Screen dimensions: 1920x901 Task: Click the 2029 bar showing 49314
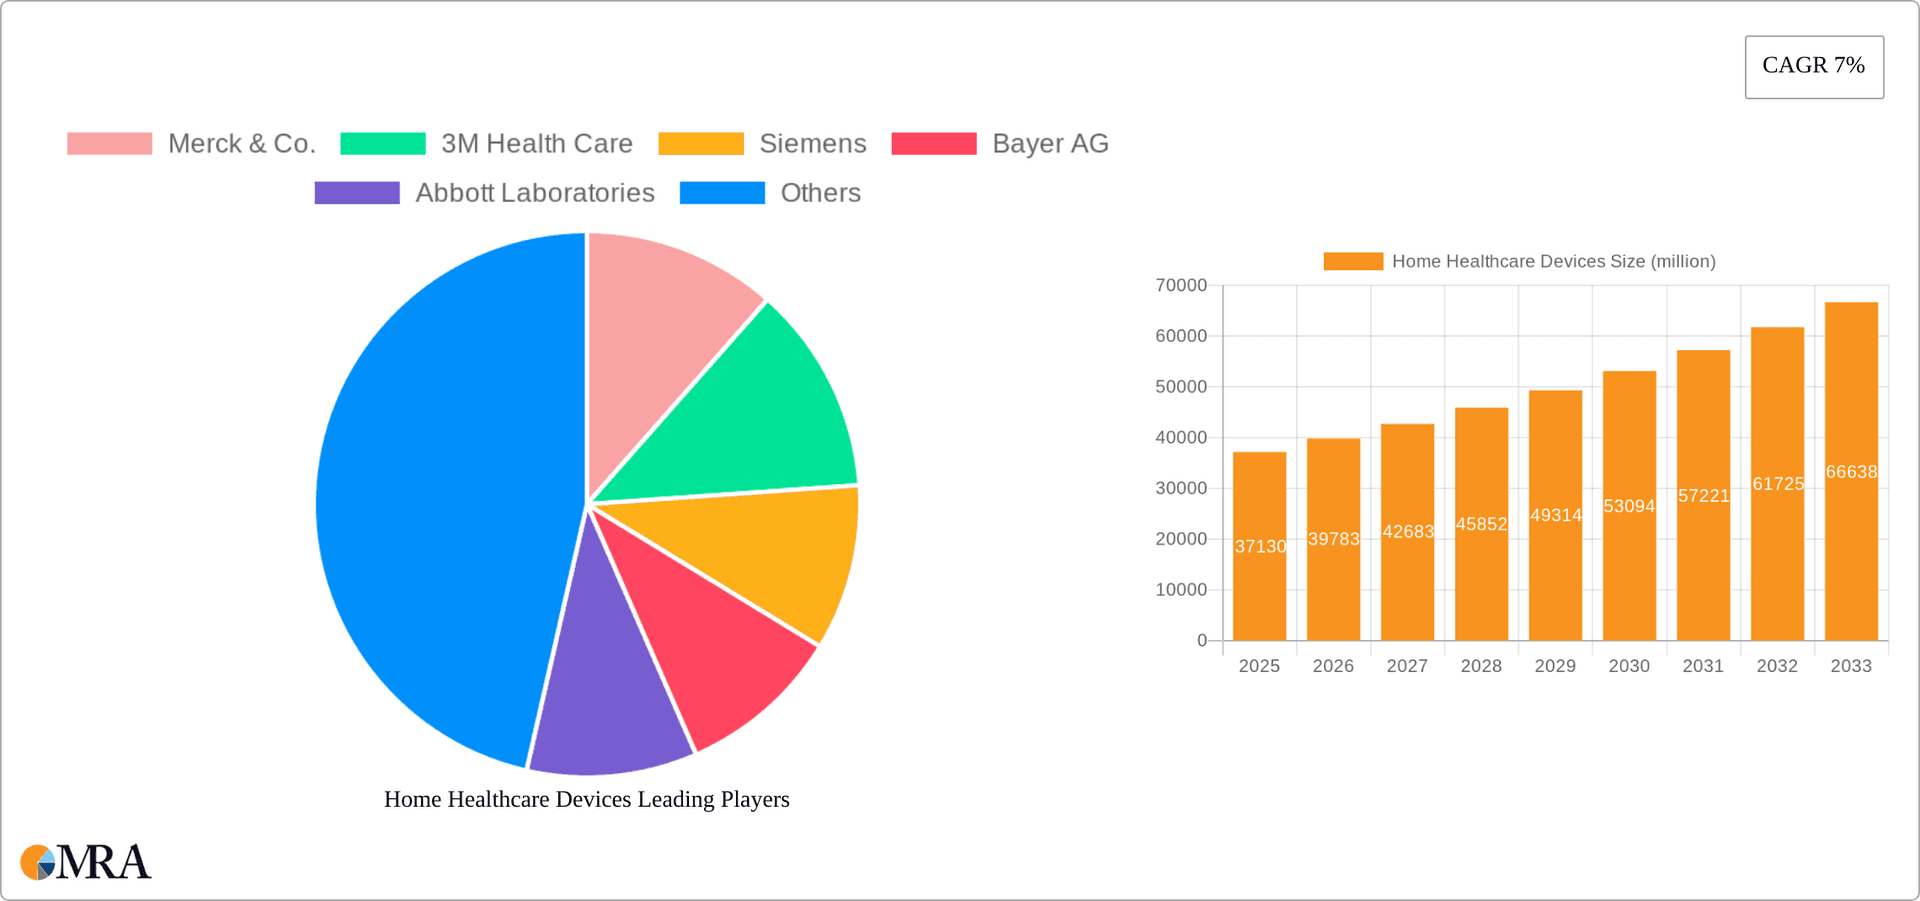pyautogui.click(x=1555, y=515)
